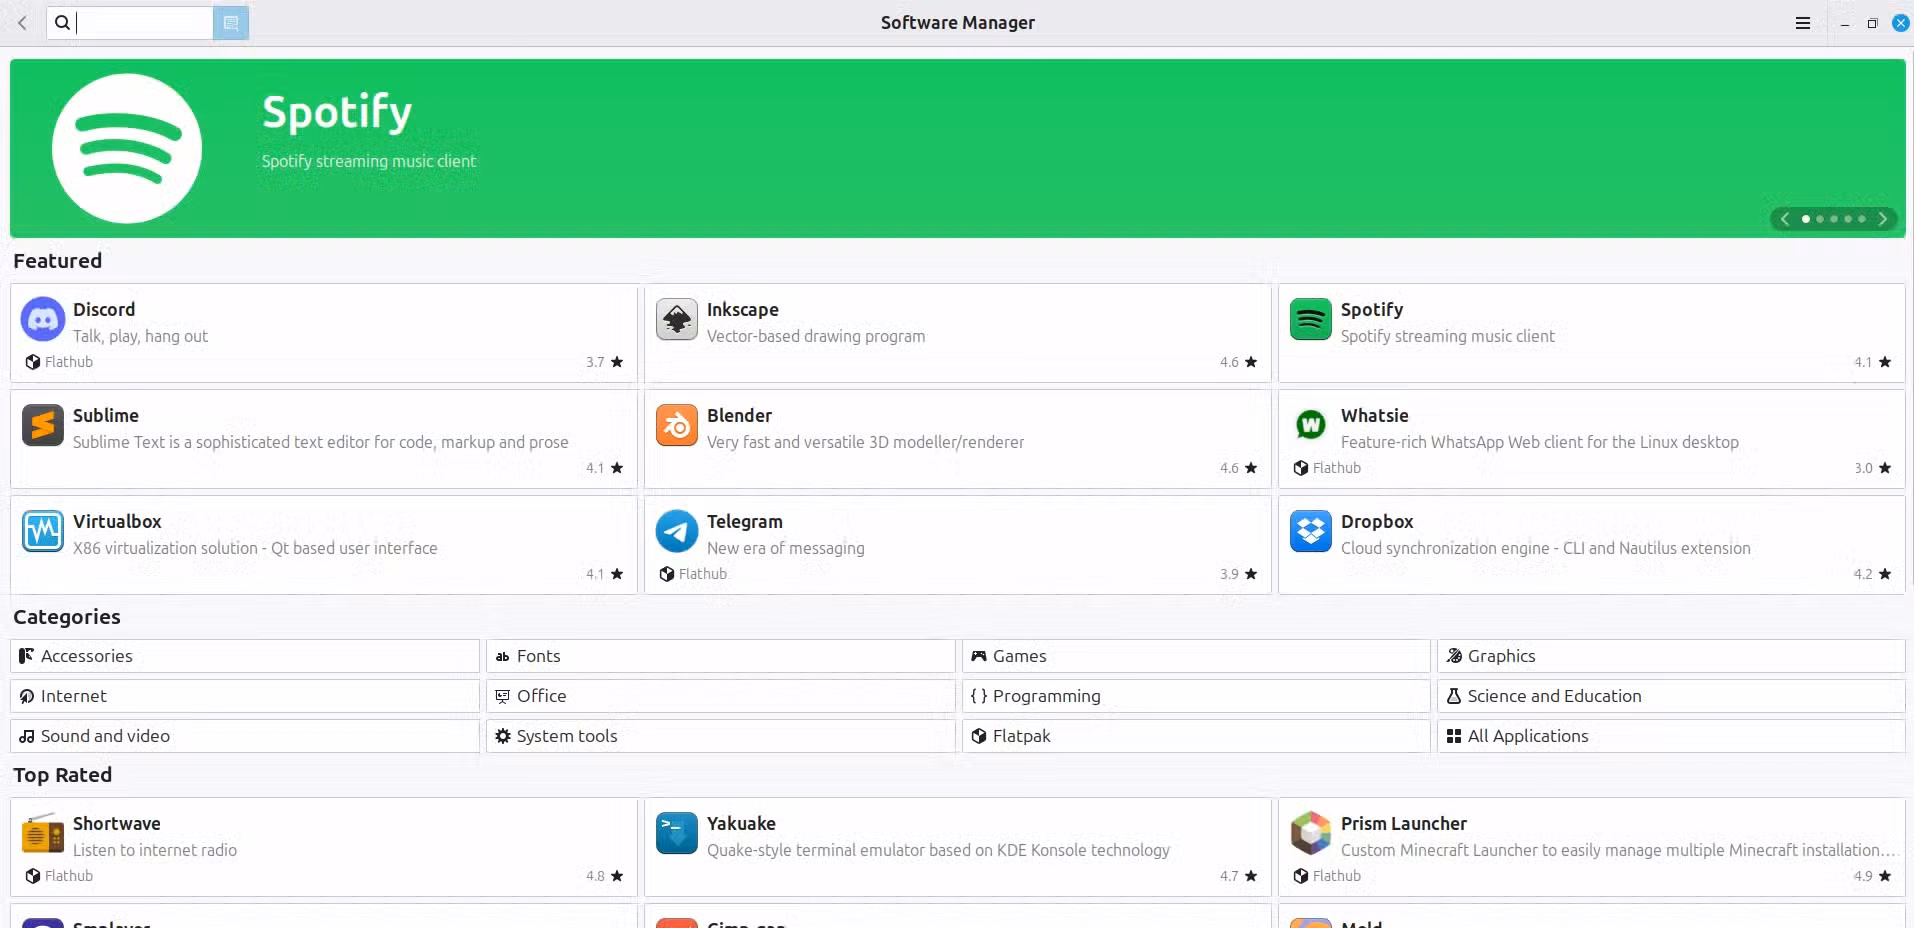Show previous banner slide with left chevron
The height and width of the screenshot is (928, 1914).
point(1785,218)
